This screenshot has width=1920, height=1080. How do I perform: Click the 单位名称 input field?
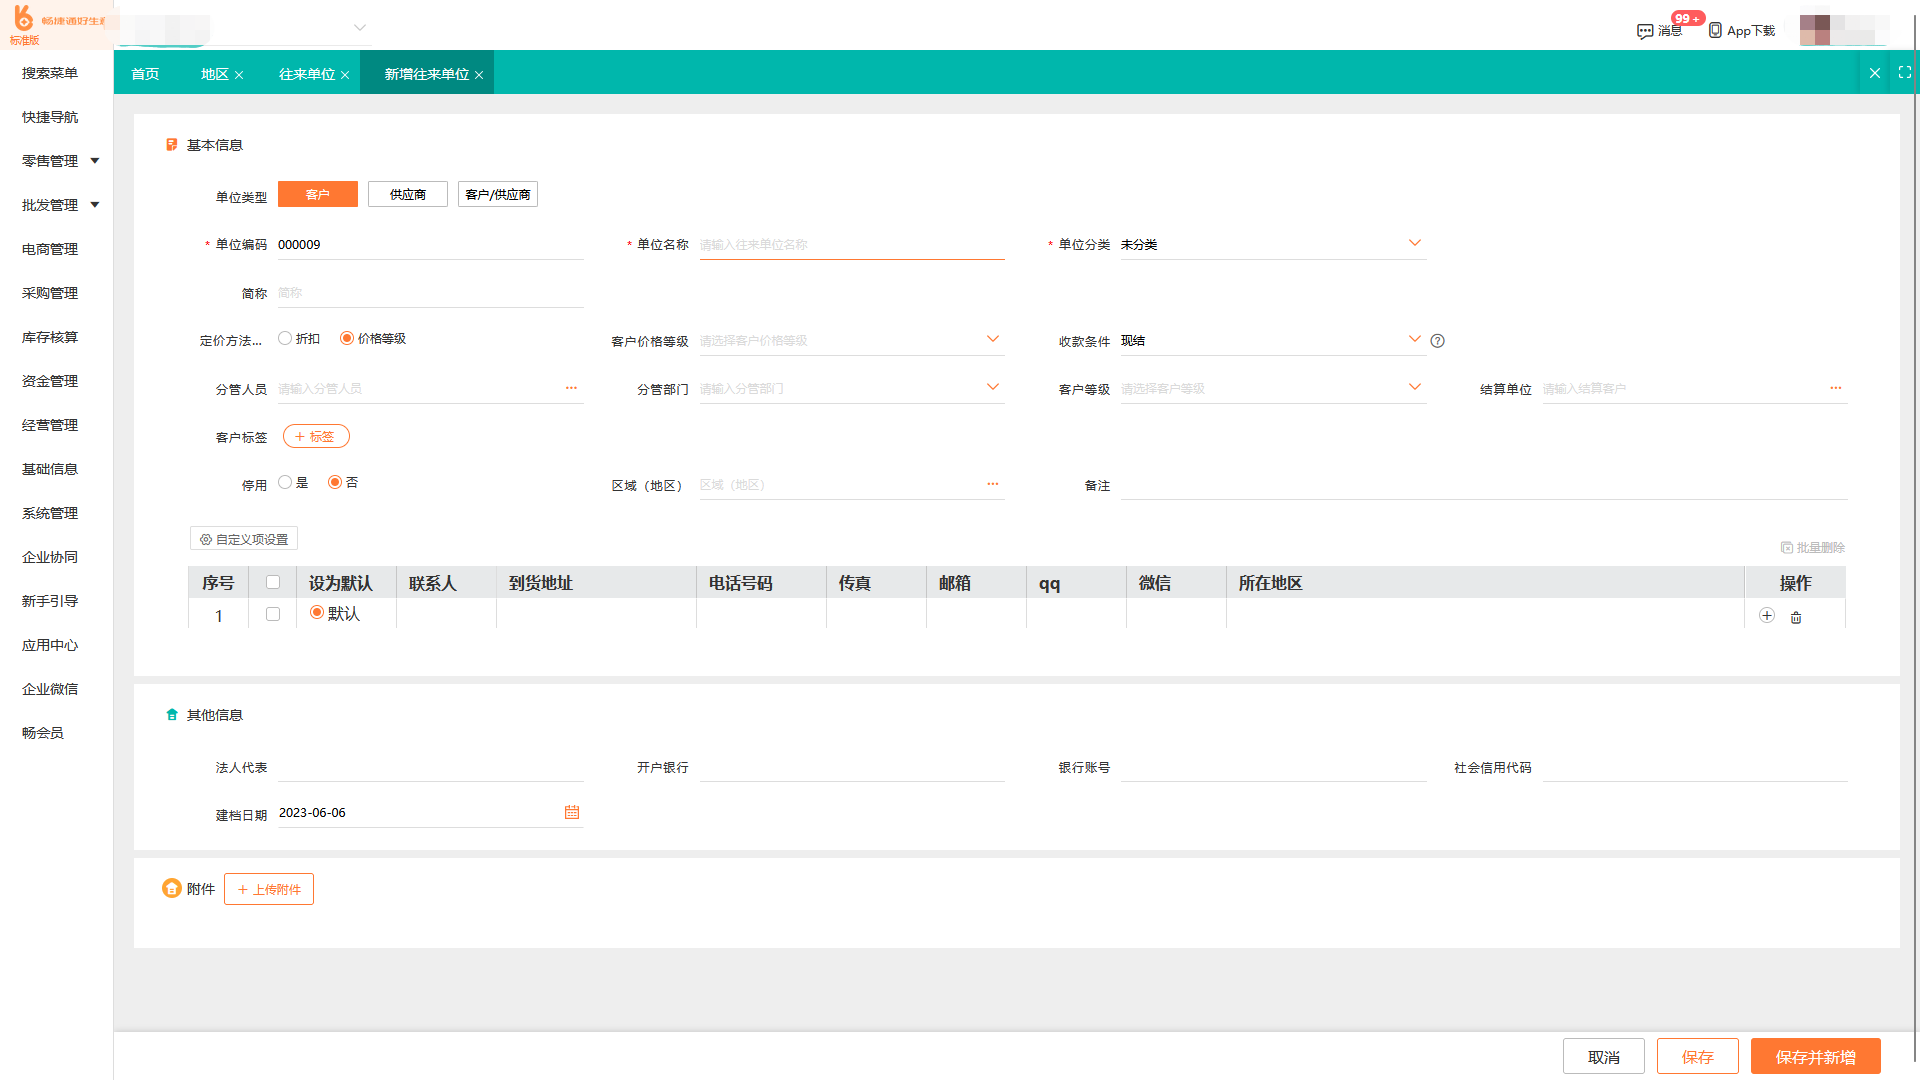pos(851,244)
